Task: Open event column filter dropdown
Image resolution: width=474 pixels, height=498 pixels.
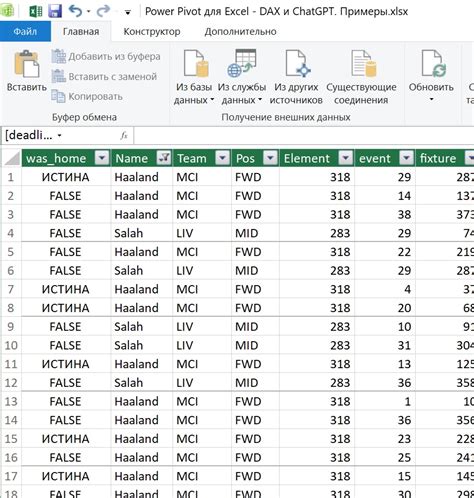Action: 406,158
